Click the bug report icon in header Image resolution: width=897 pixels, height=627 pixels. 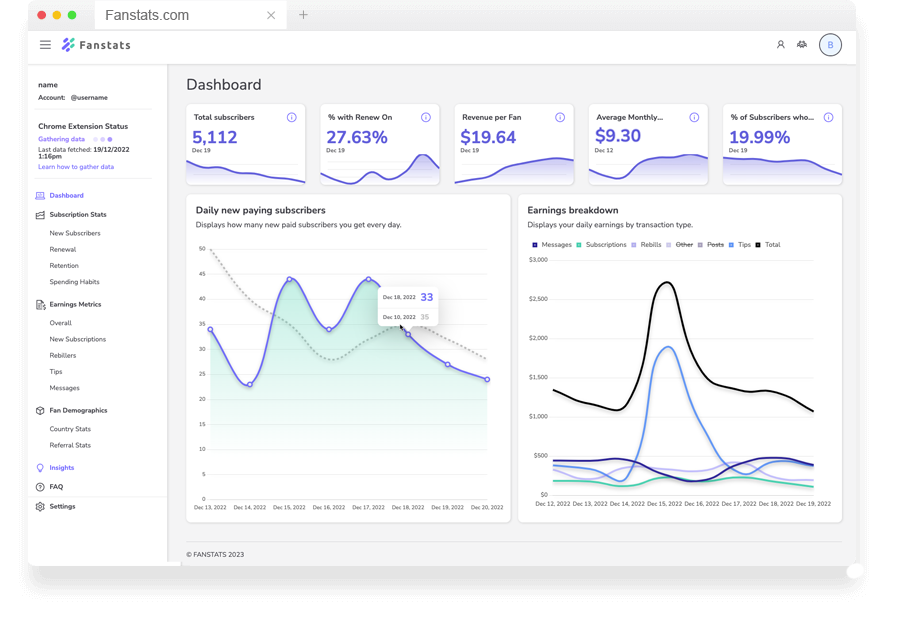click(802, 45)
